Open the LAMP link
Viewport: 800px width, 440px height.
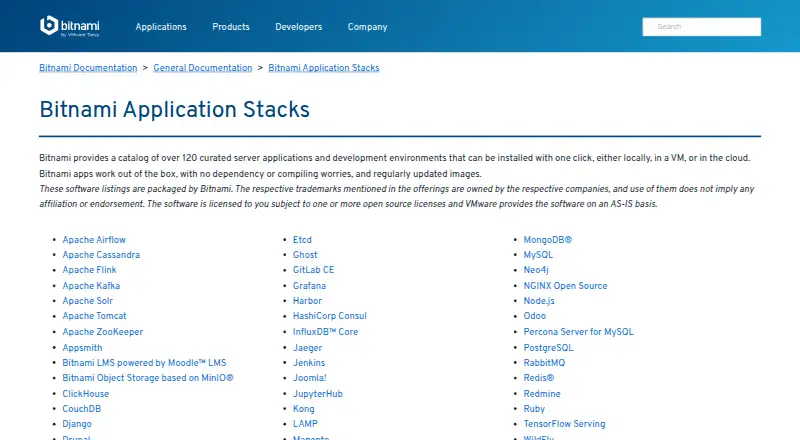(x=305, y=424)
